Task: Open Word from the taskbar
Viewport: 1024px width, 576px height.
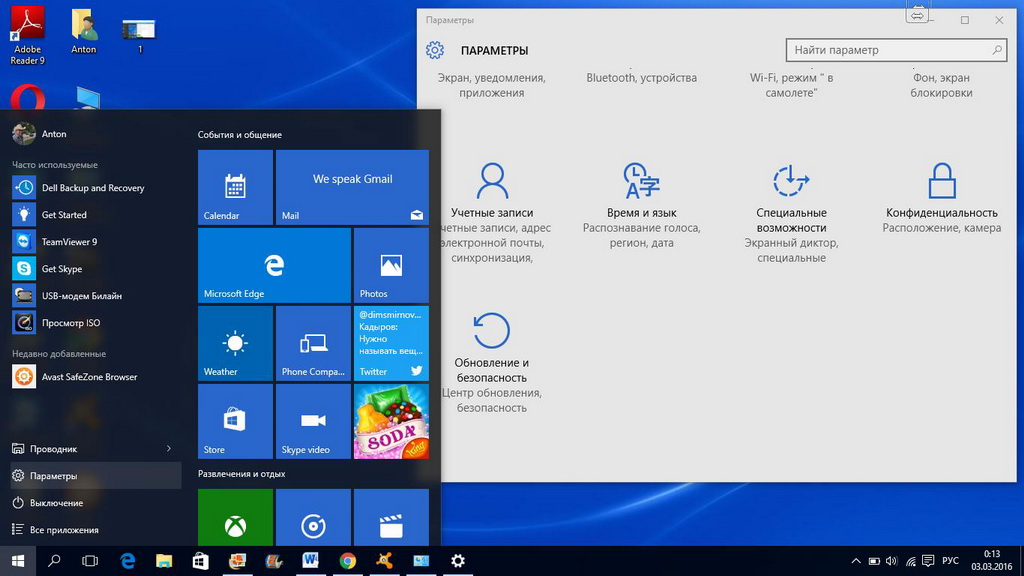Action: coord(310,561)
